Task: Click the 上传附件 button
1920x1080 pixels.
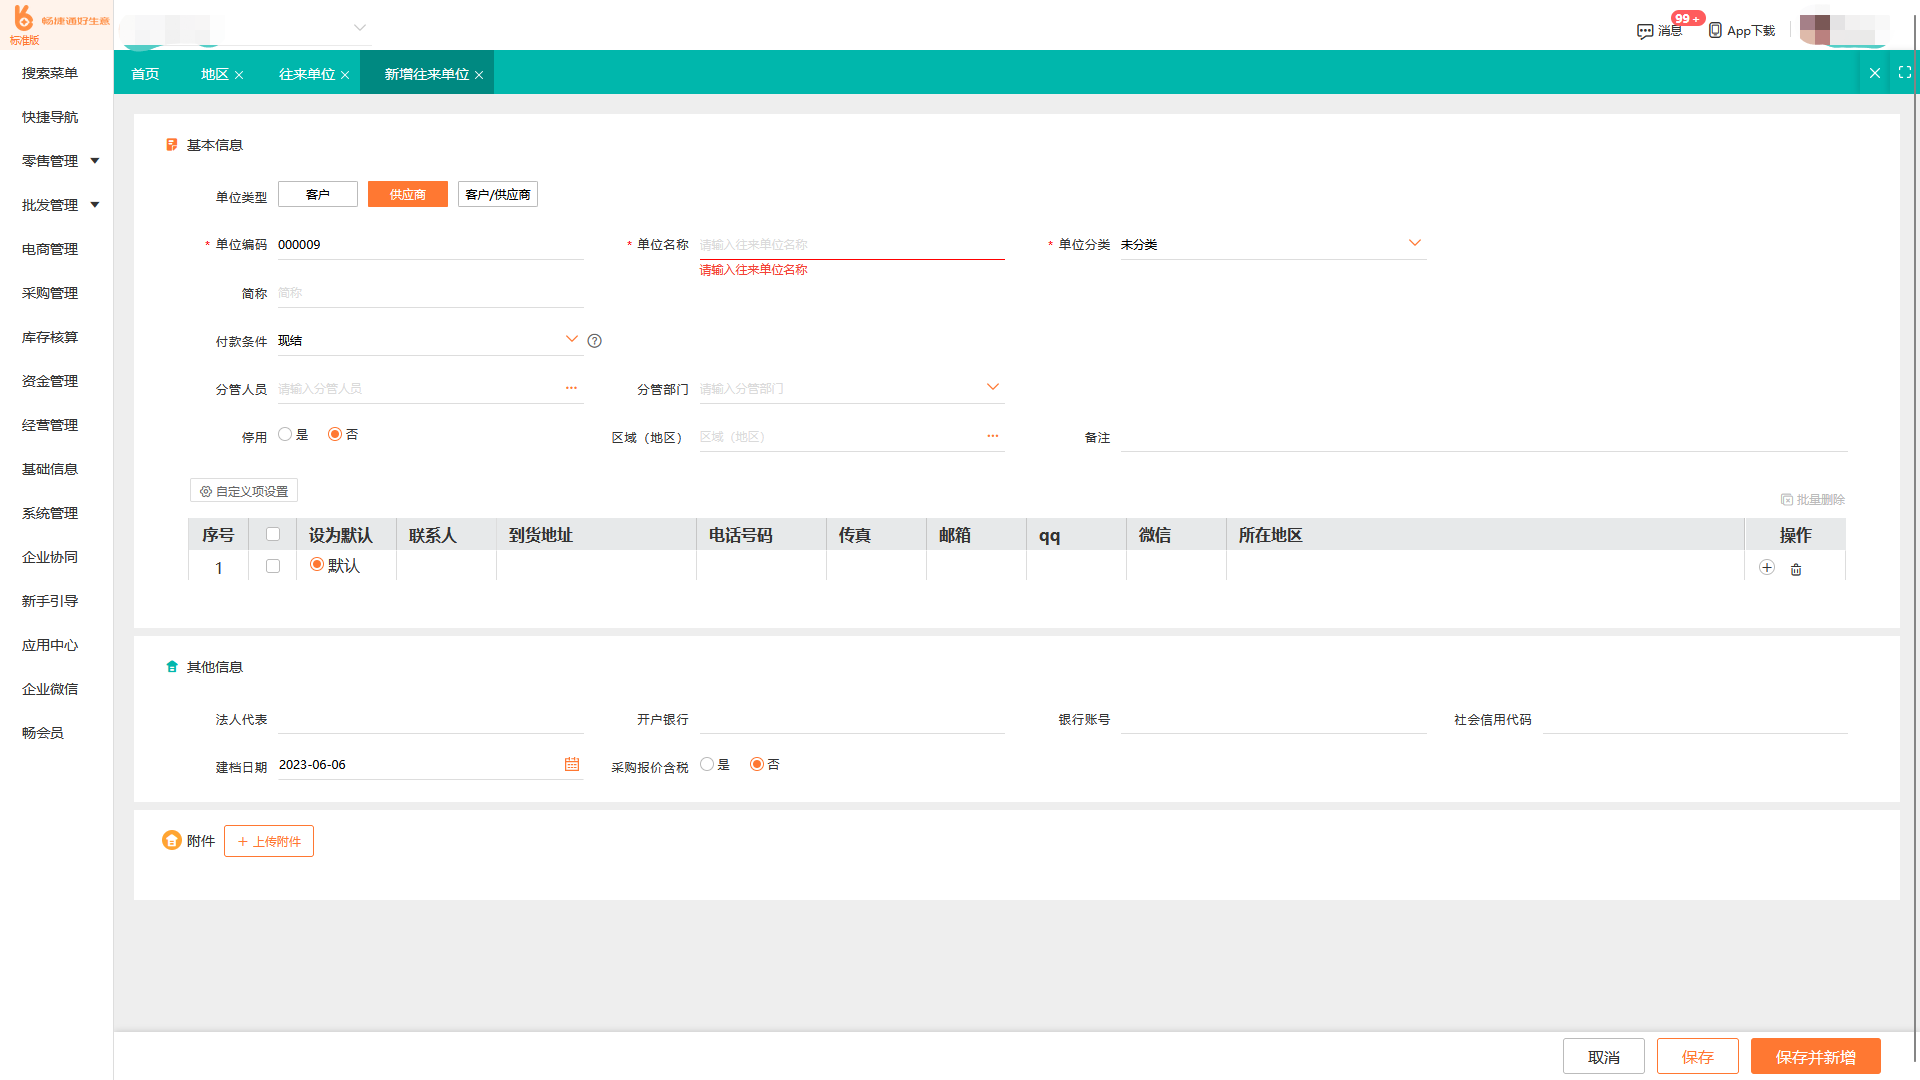Action: 270,841
